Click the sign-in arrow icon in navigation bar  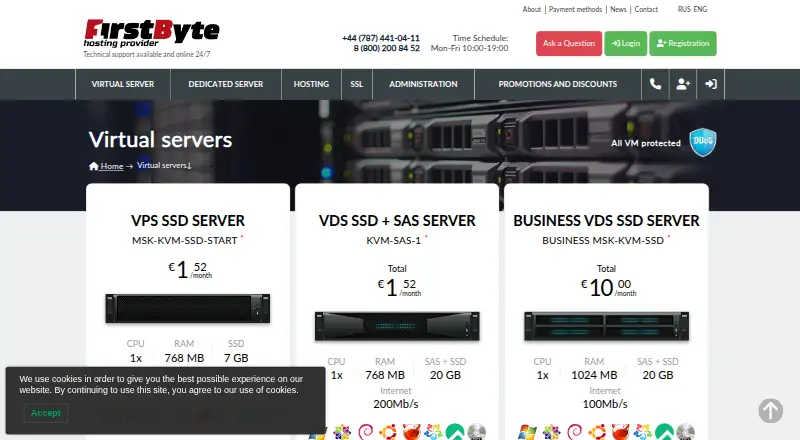[711, 84]
